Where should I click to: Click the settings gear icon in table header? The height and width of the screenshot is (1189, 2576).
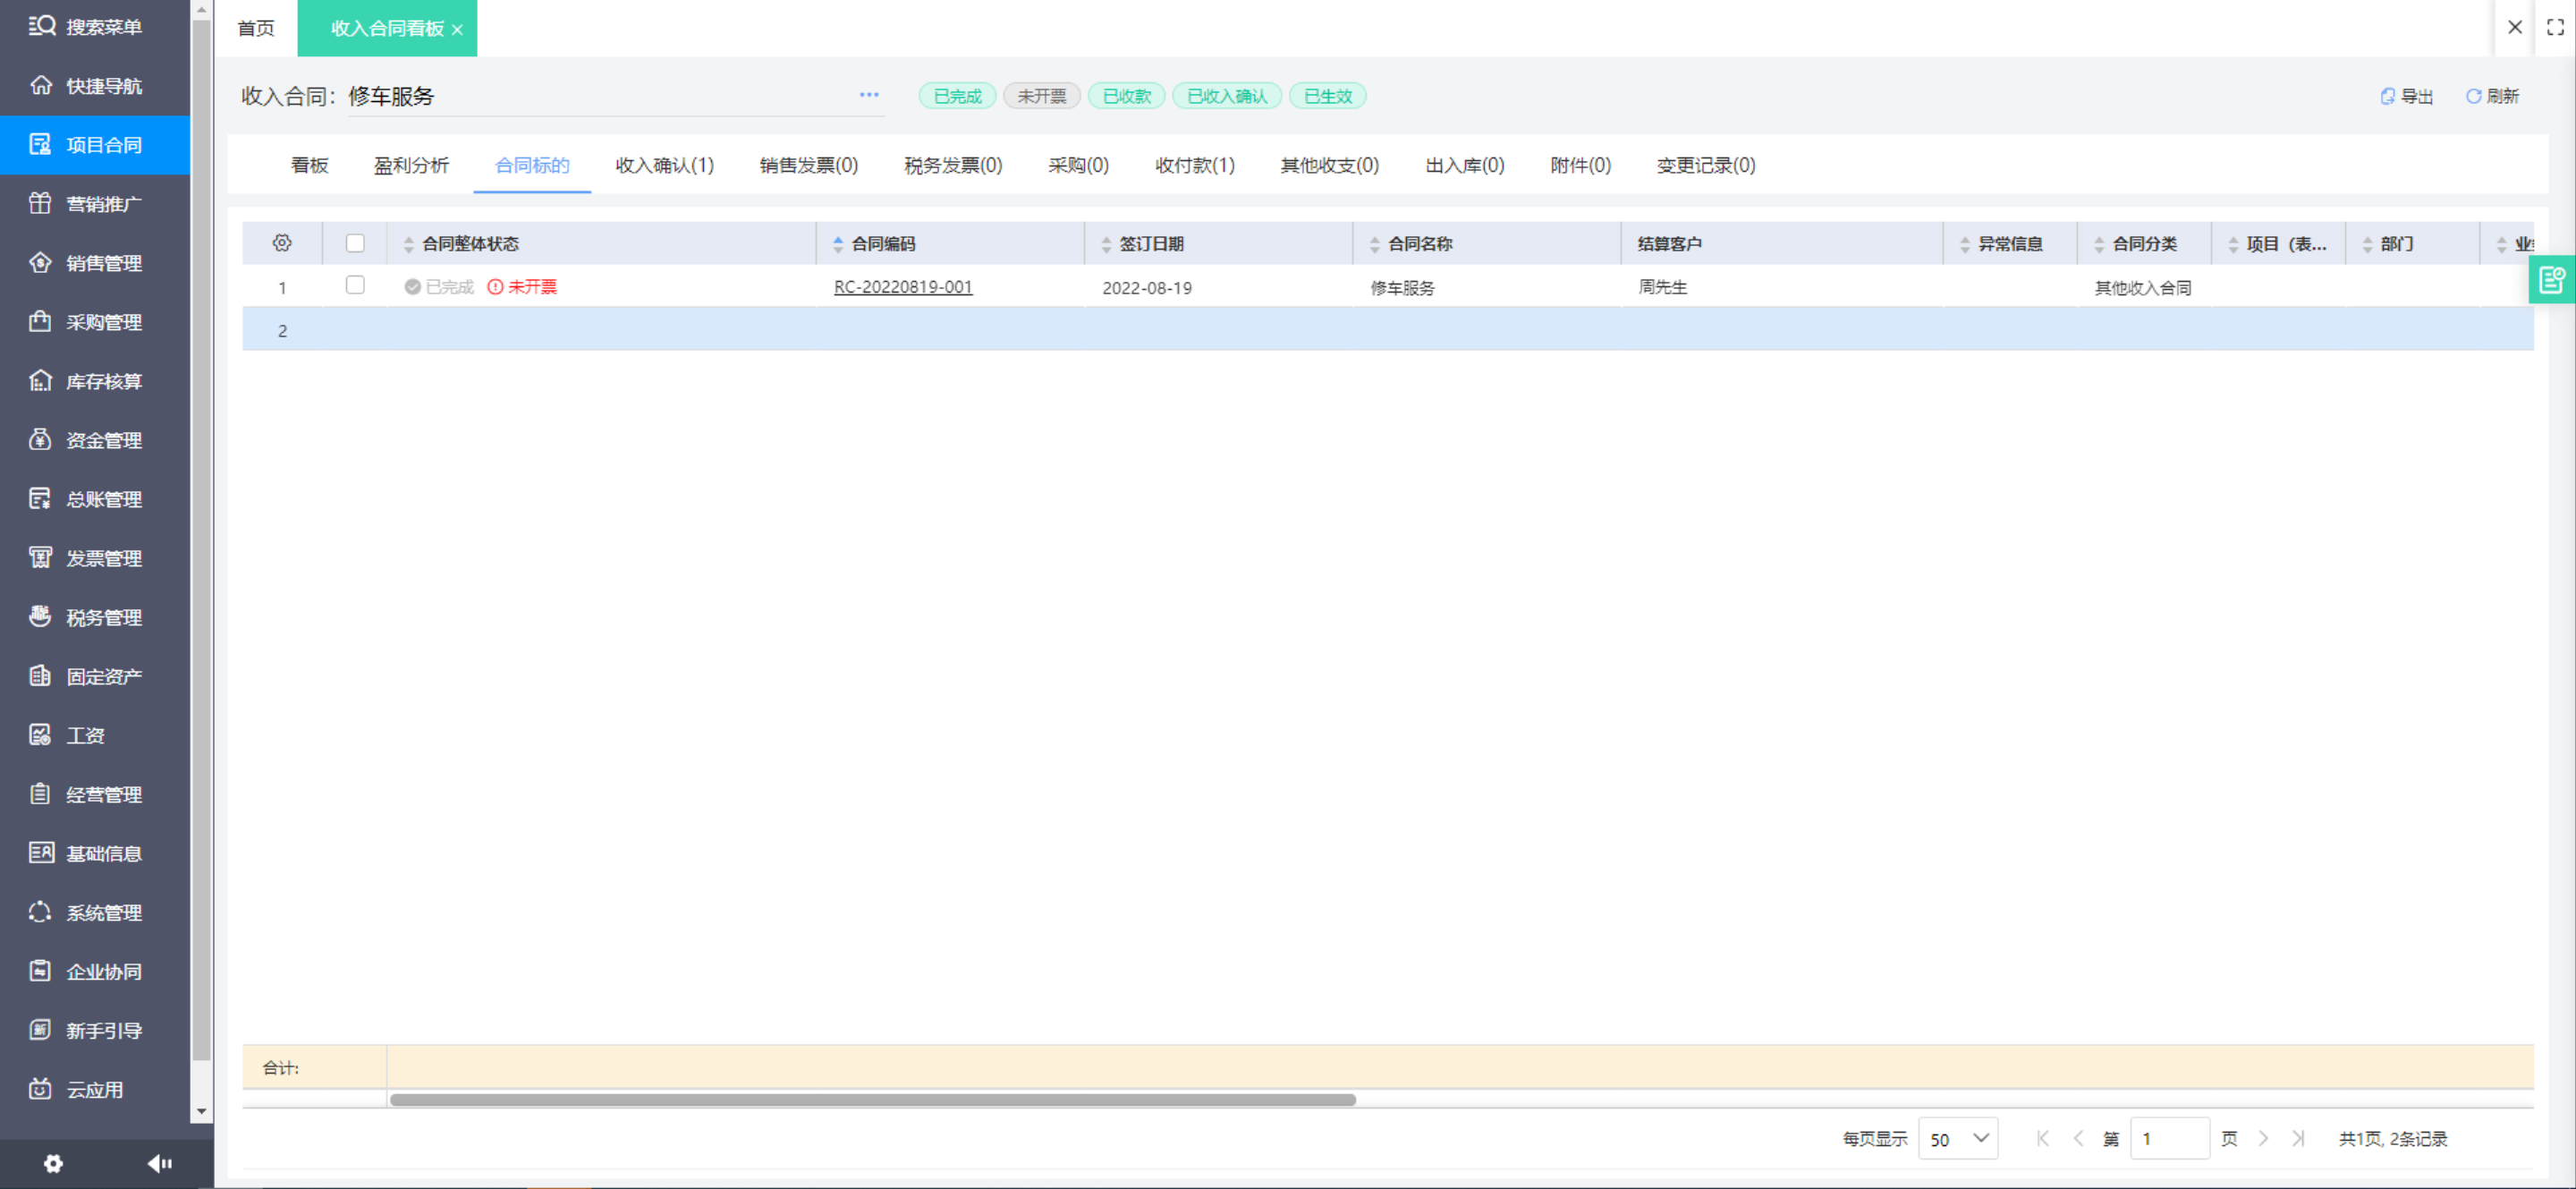coord(283,243)
